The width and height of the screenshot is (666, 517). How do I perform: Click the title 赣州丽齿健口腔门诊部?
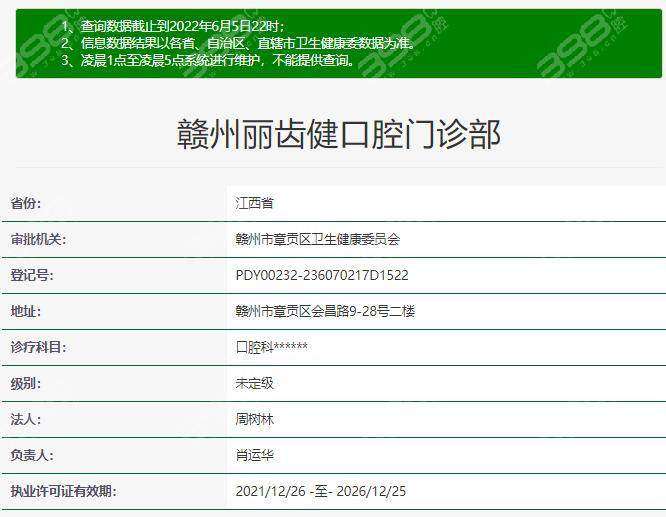pos(338,134)
